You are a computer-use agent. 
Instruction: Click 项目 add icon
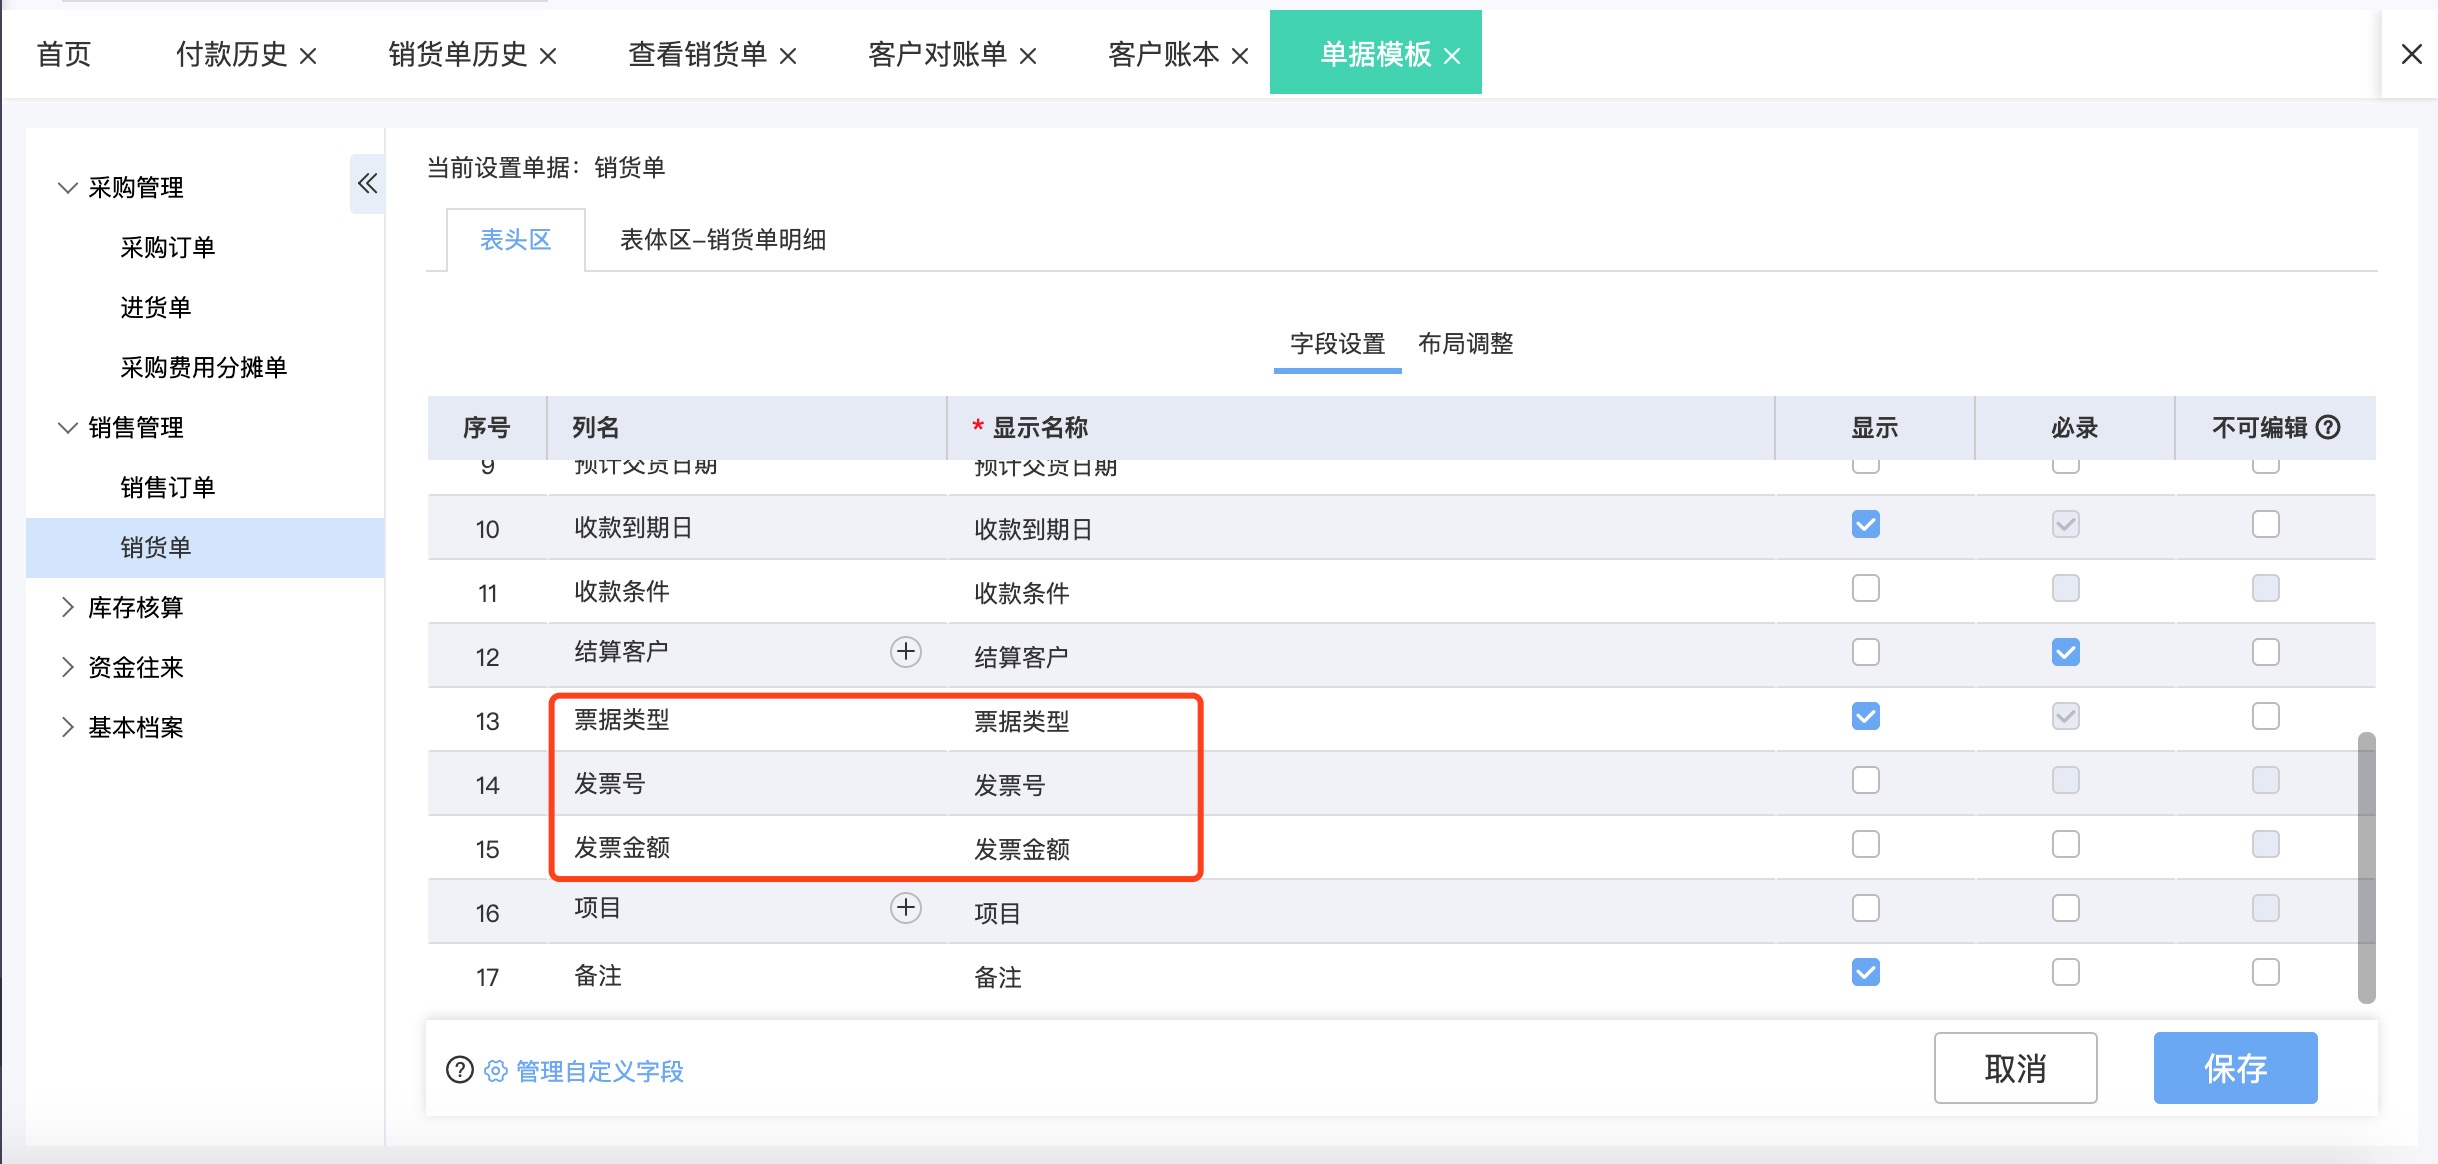[x=905, y=911]
